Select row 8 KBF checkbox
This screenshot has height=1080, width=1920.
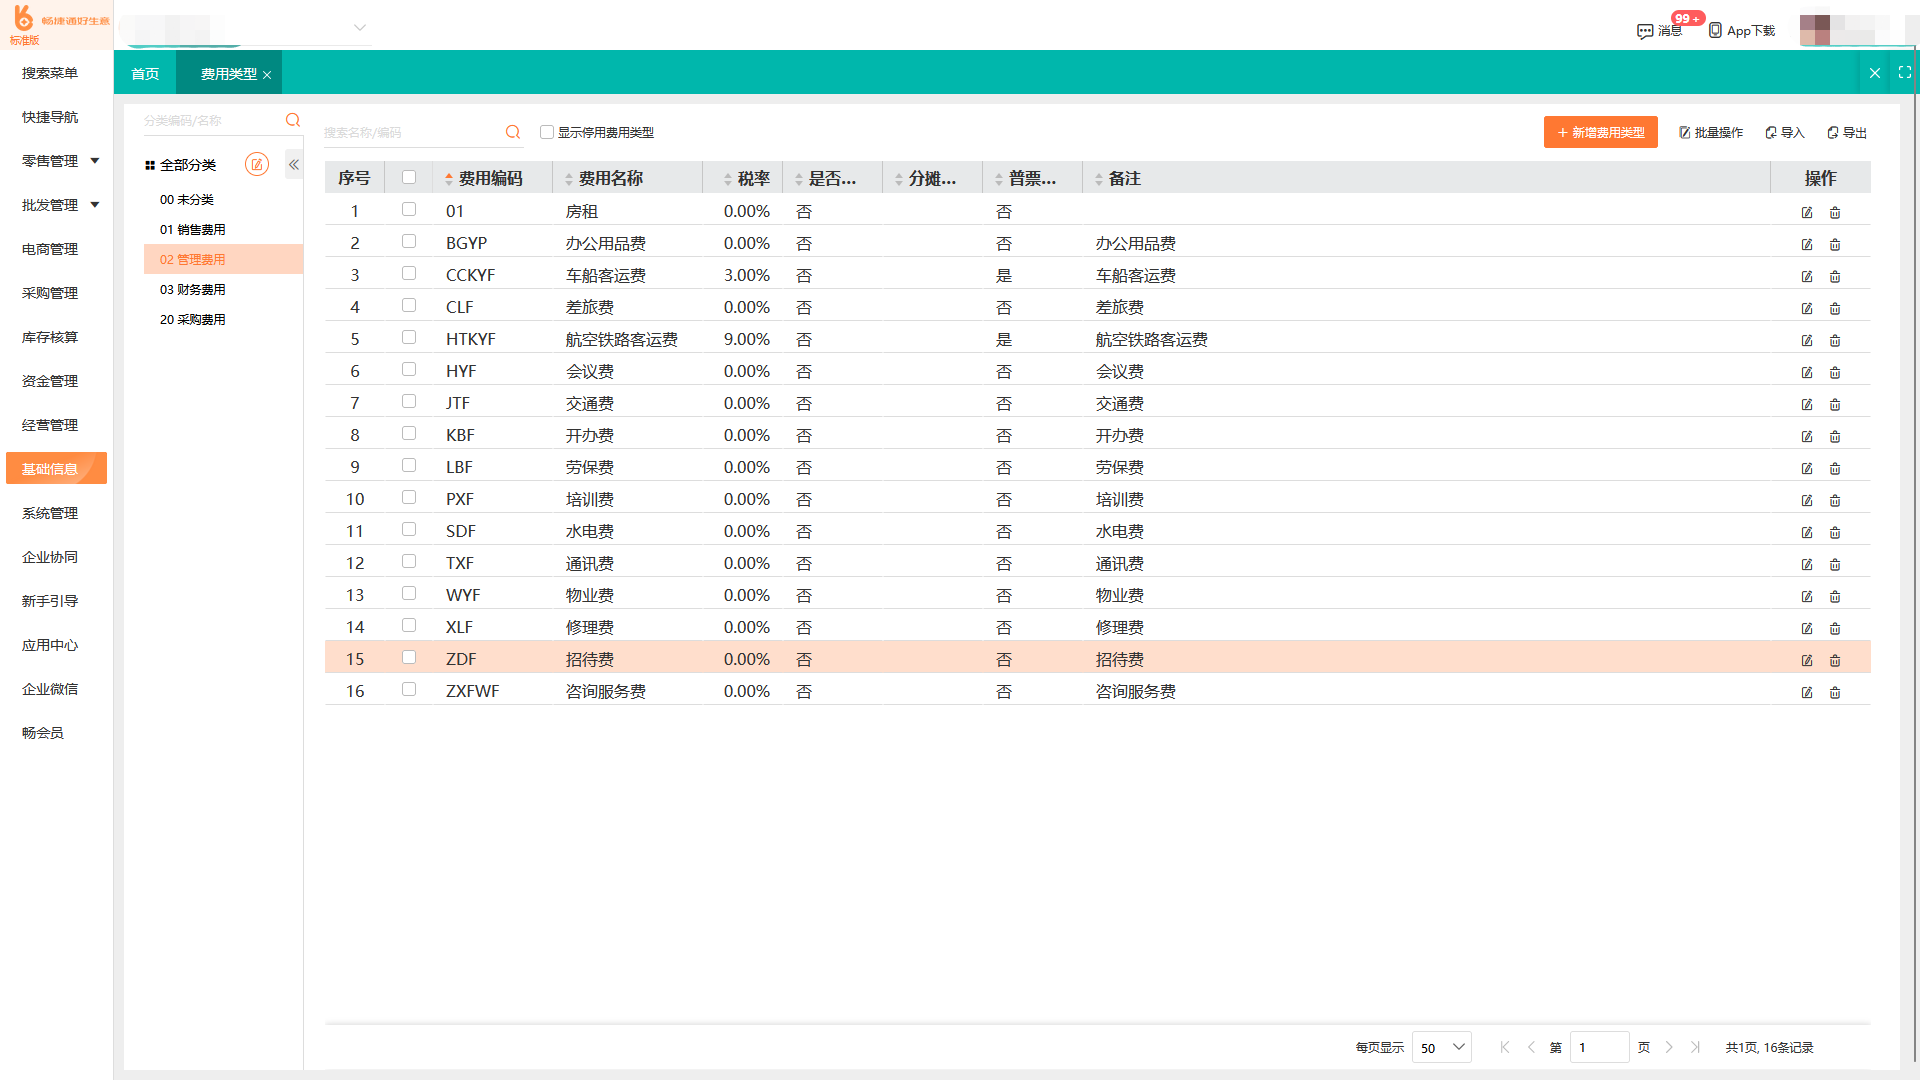409,434
